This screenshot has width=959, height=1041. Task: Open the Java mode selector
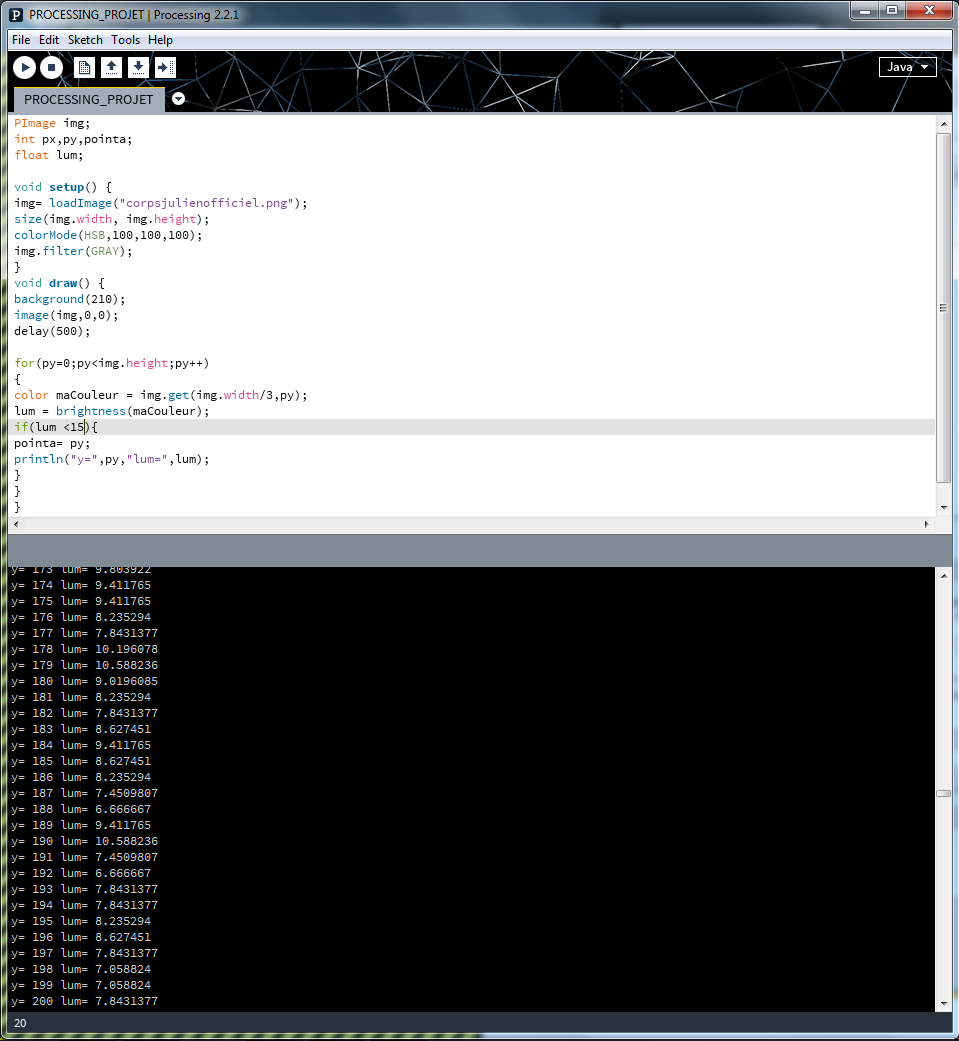pyautogui.click(x=907, y=67)
